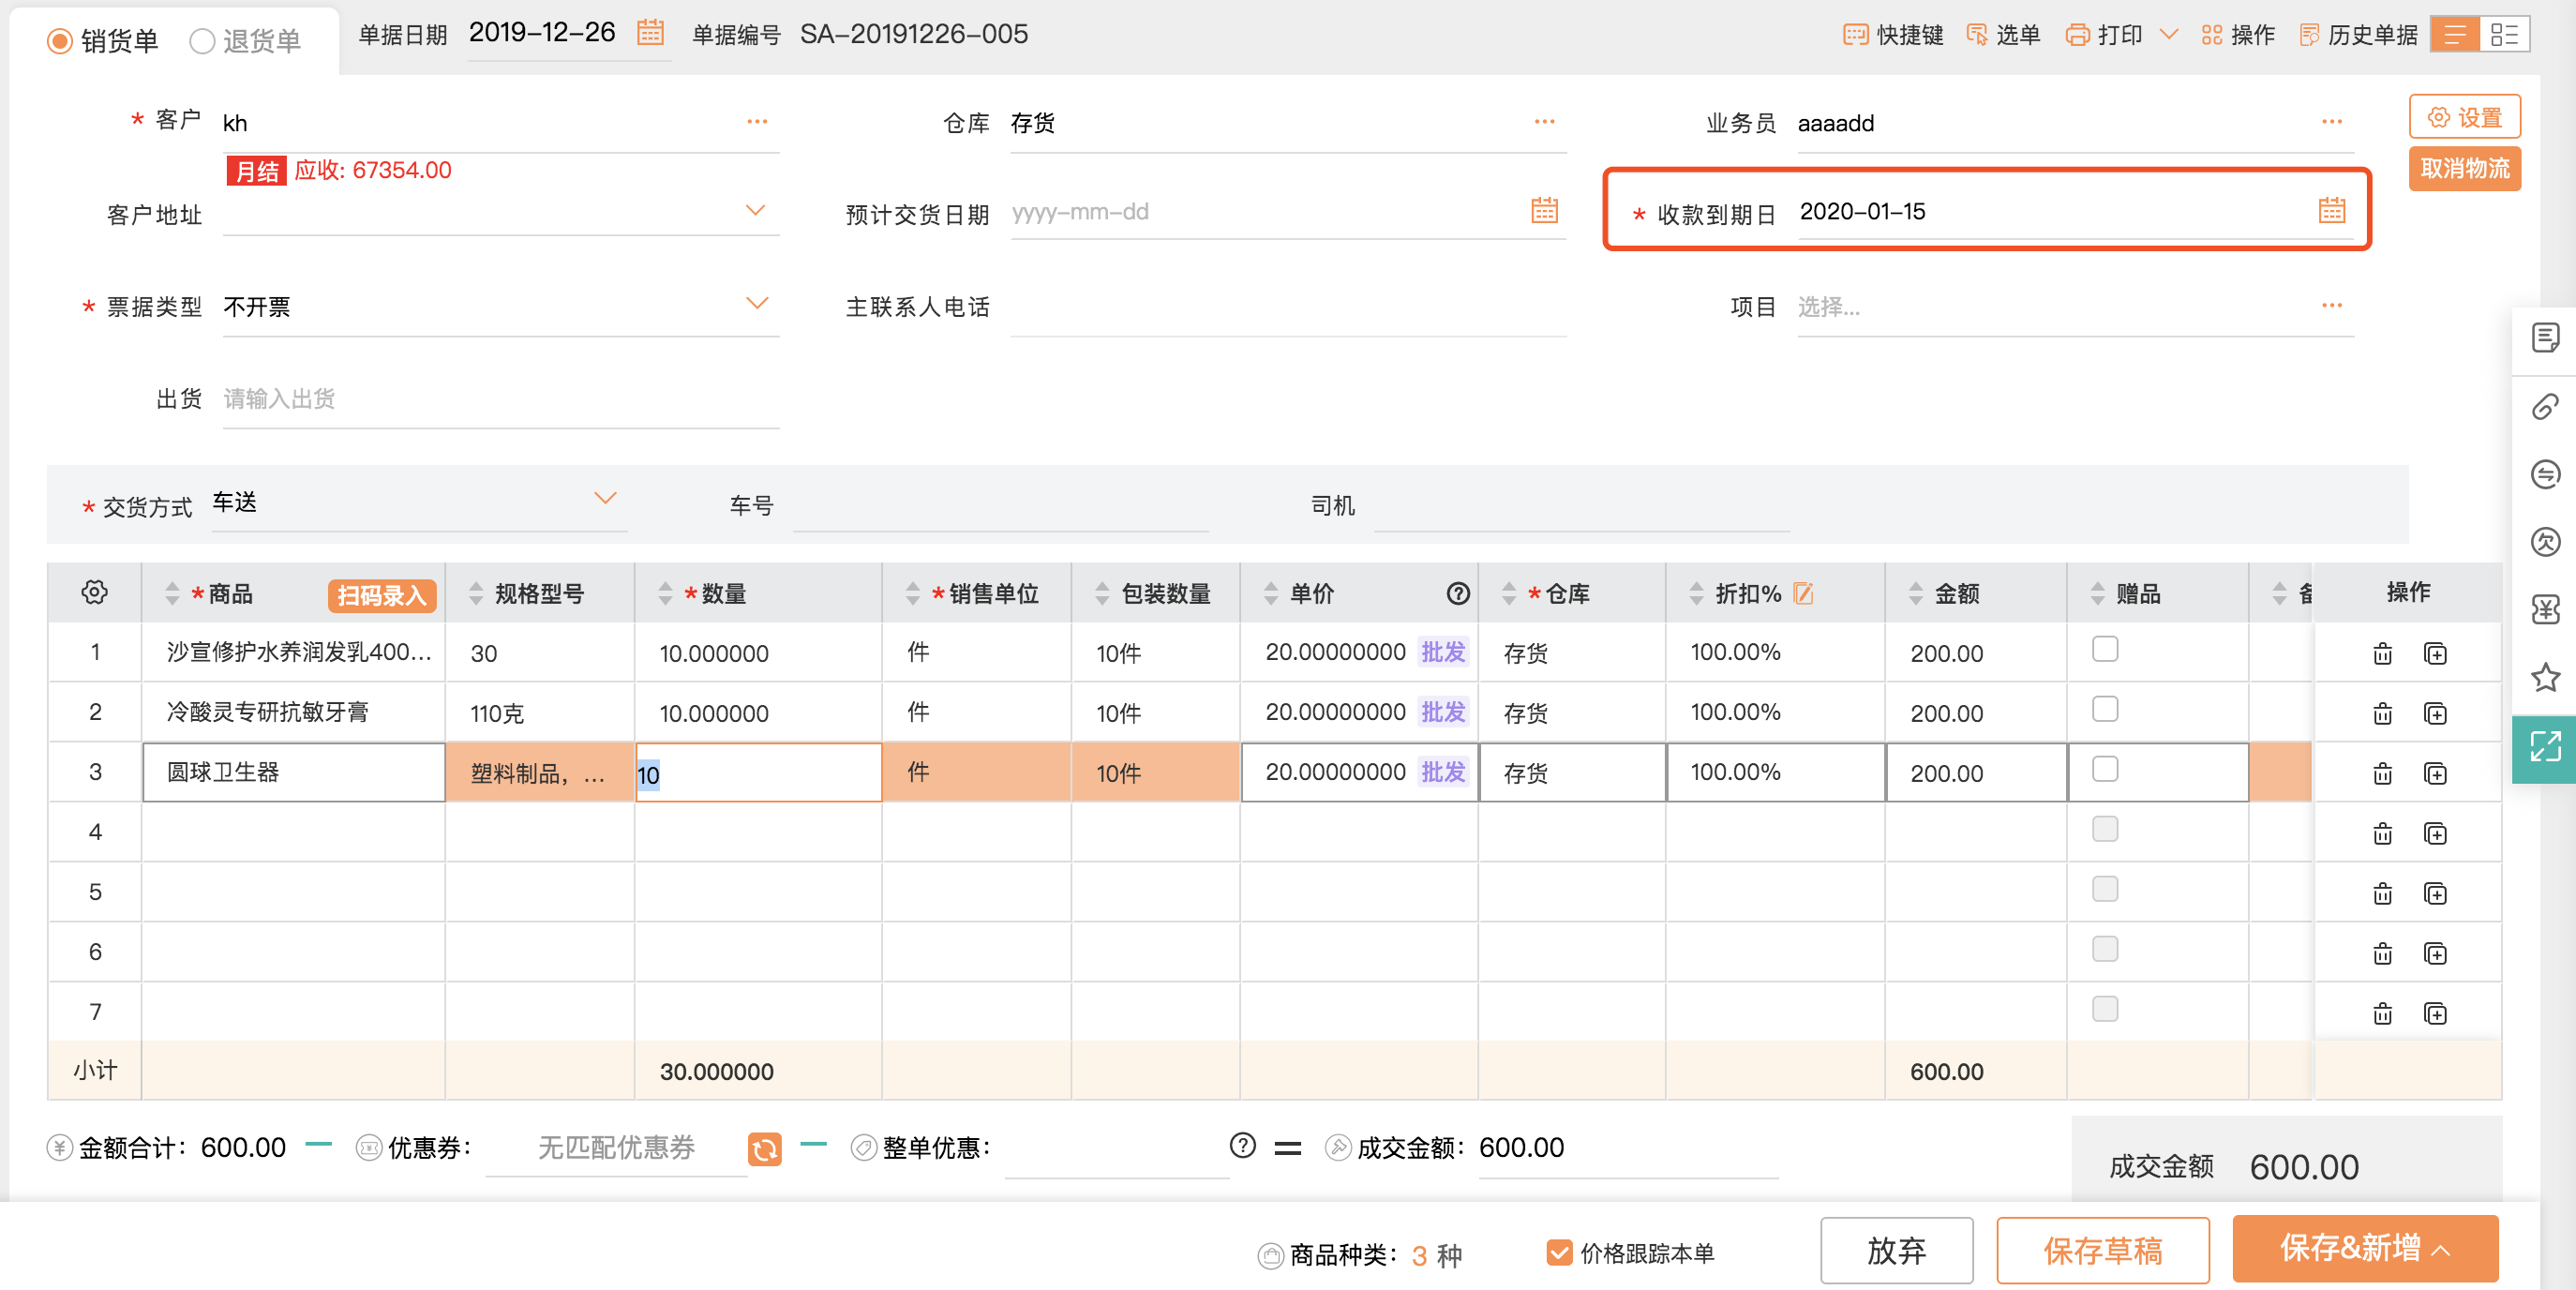Click 取消物流 button
Image resolution: width=2576 pixels, height=1290 pixels.
point(2464,170)
